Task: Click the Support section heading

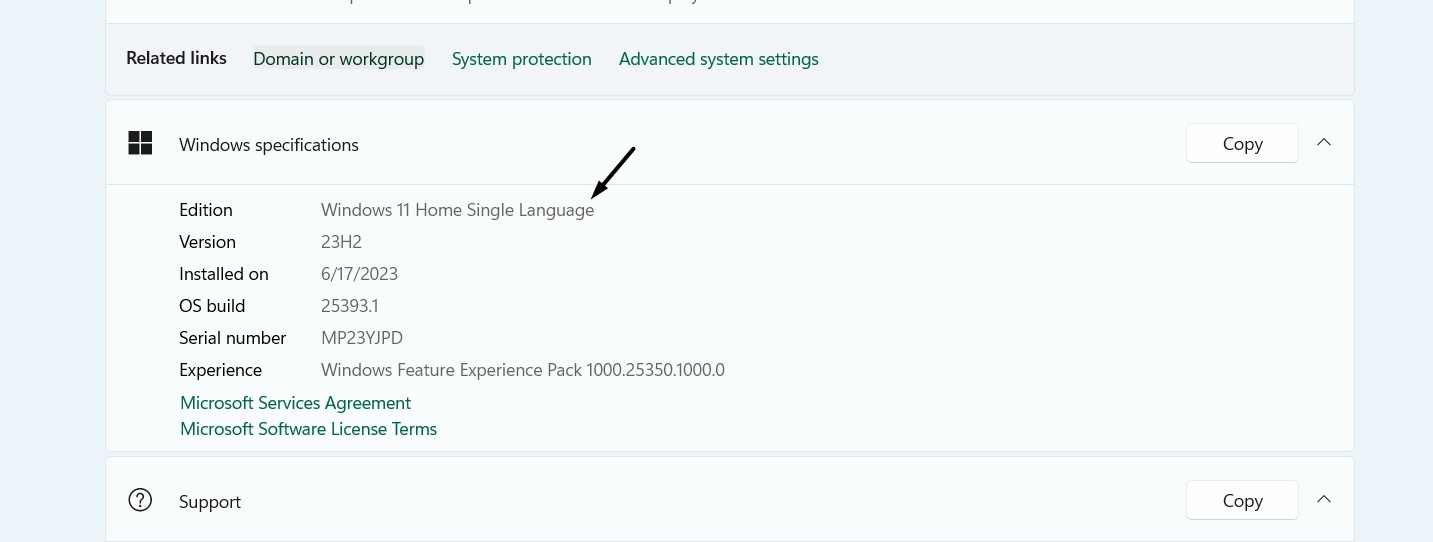Action: coord(210,502)
